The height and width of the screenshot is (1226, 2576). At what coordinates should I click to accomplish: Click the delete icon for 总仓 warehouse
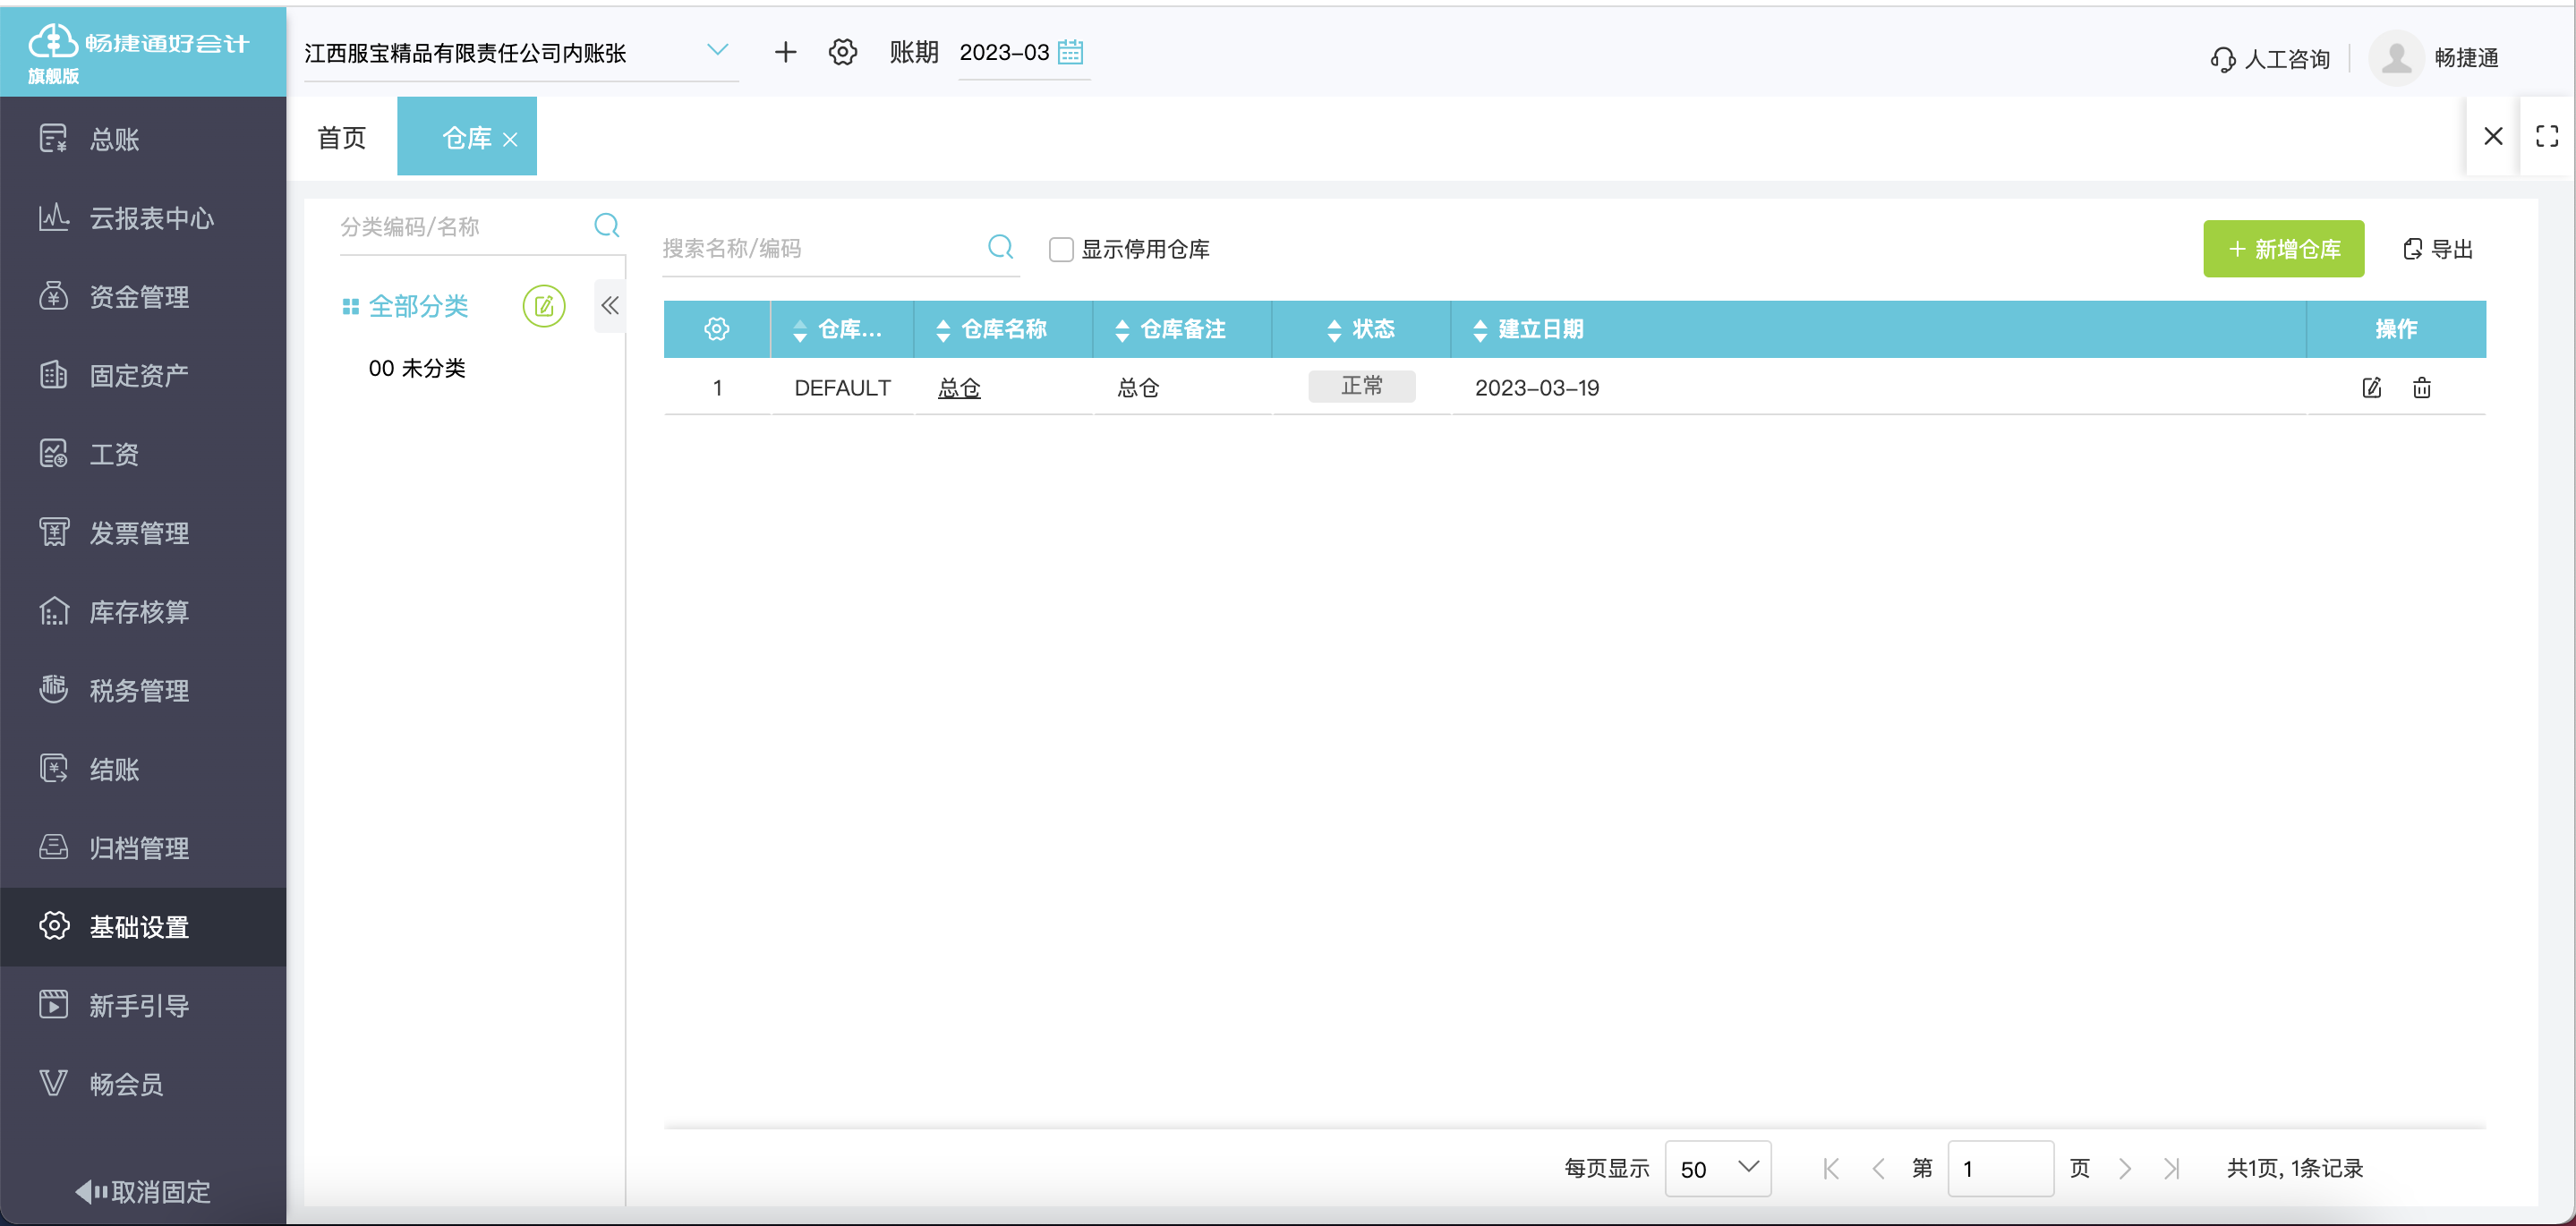pos(2421,387)
